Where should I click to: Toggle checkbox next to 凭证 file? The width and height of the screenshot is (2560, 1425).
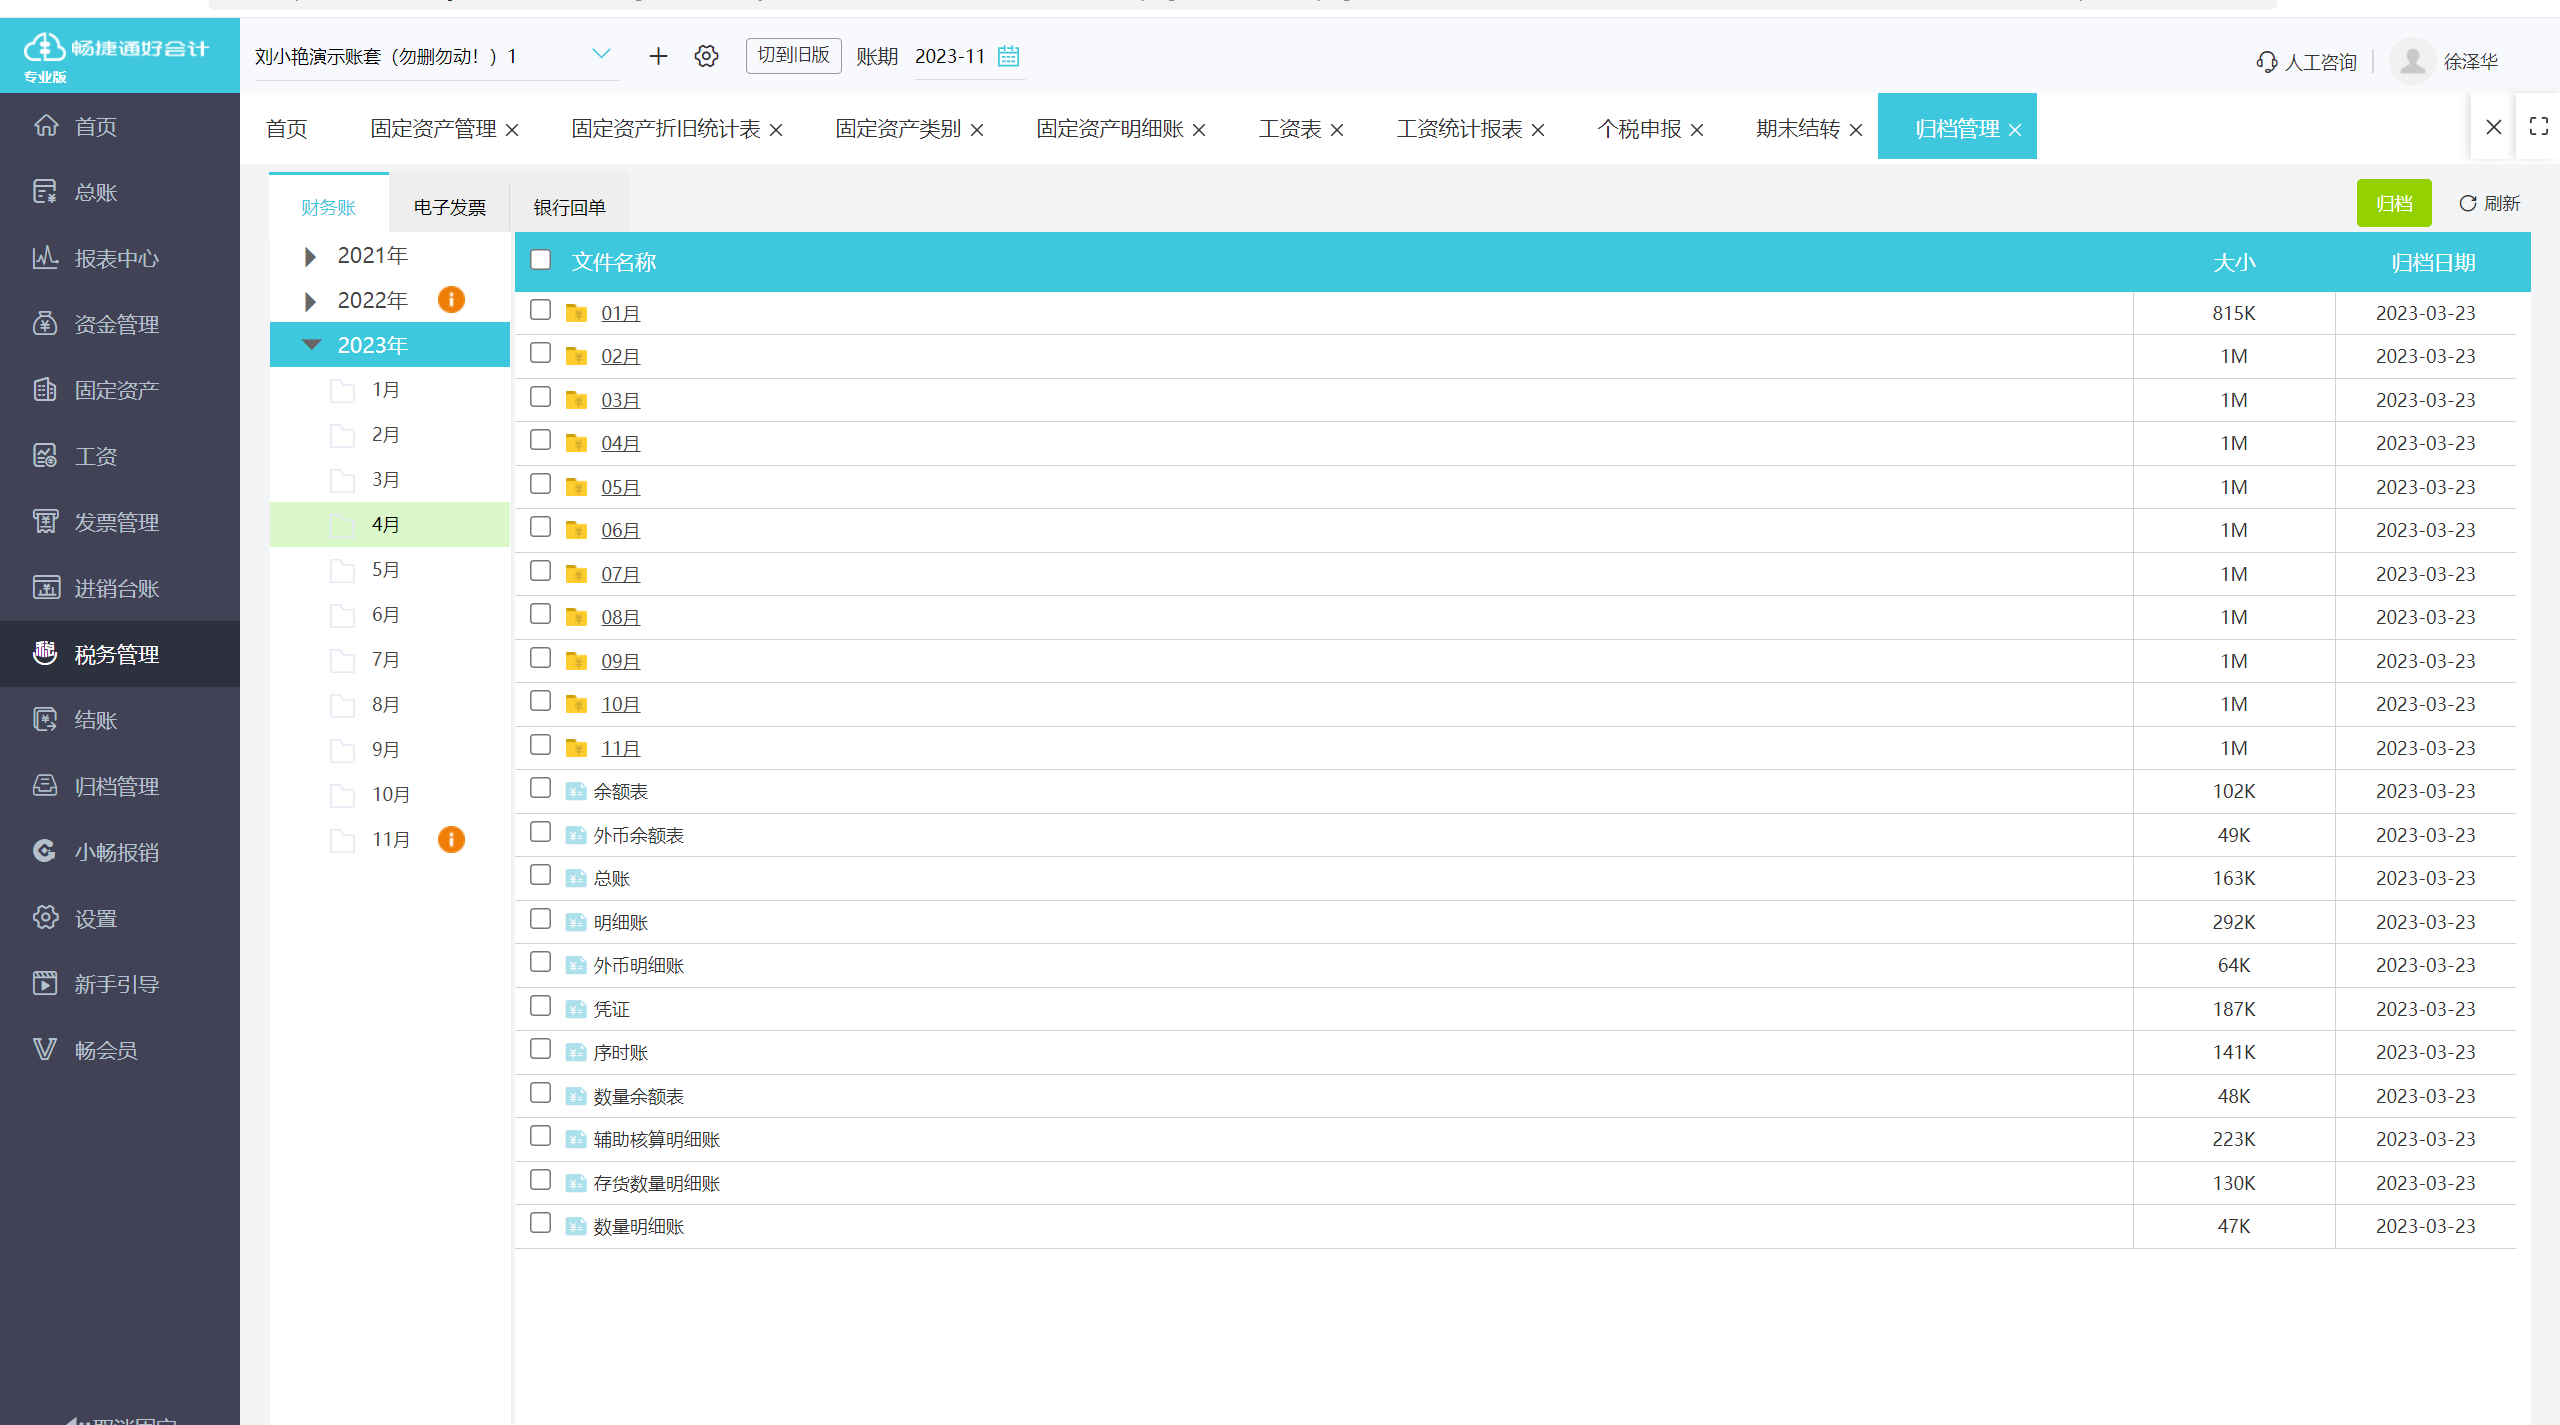click(x=542, y=1007)
